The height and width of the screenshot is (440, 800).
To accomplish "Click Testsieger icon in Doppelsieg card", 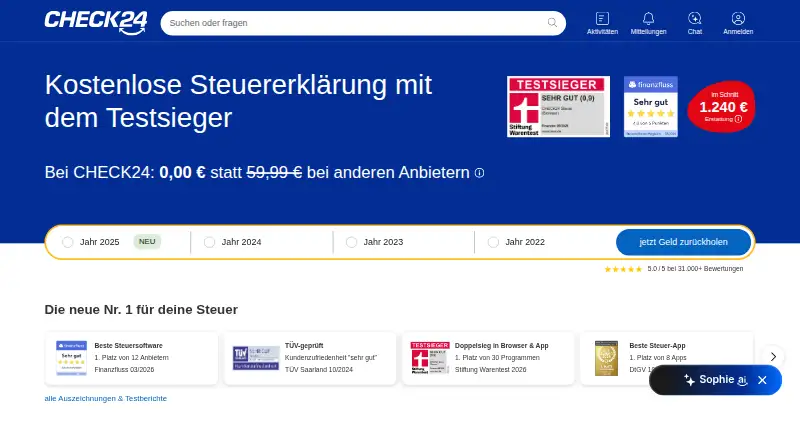I will [430, 358].
